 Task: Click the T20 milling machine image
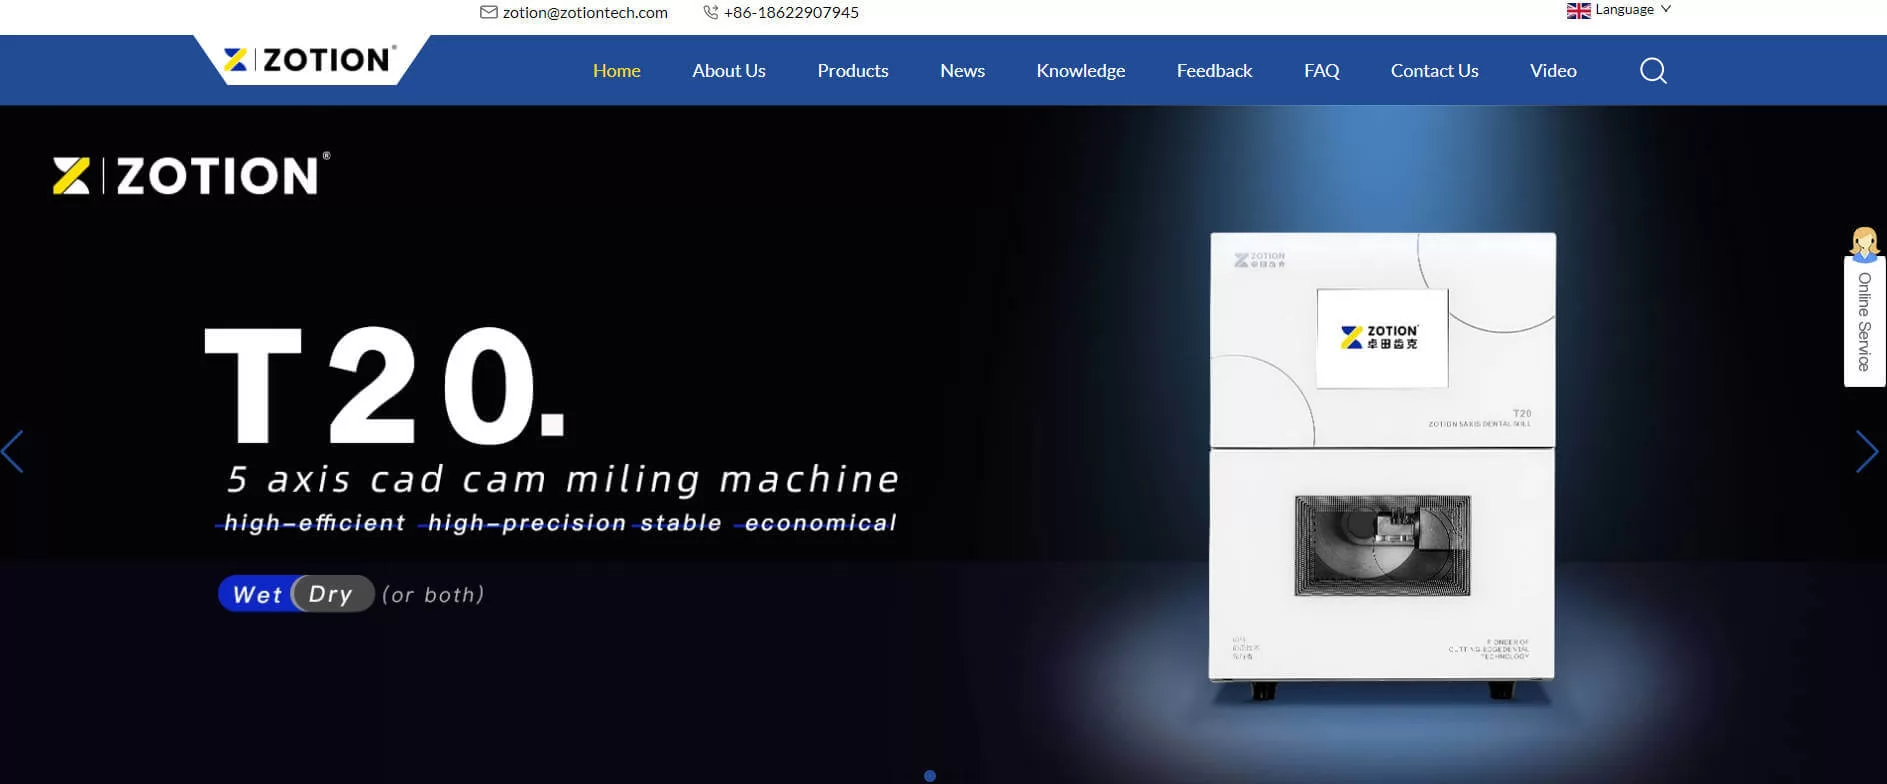tap(1382, 460)
